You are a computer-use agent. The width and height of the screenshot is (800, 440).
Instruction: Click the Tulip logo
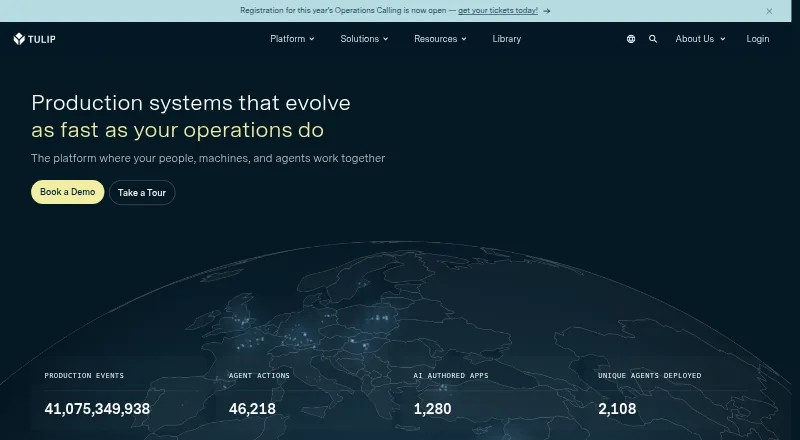(35, 39)
